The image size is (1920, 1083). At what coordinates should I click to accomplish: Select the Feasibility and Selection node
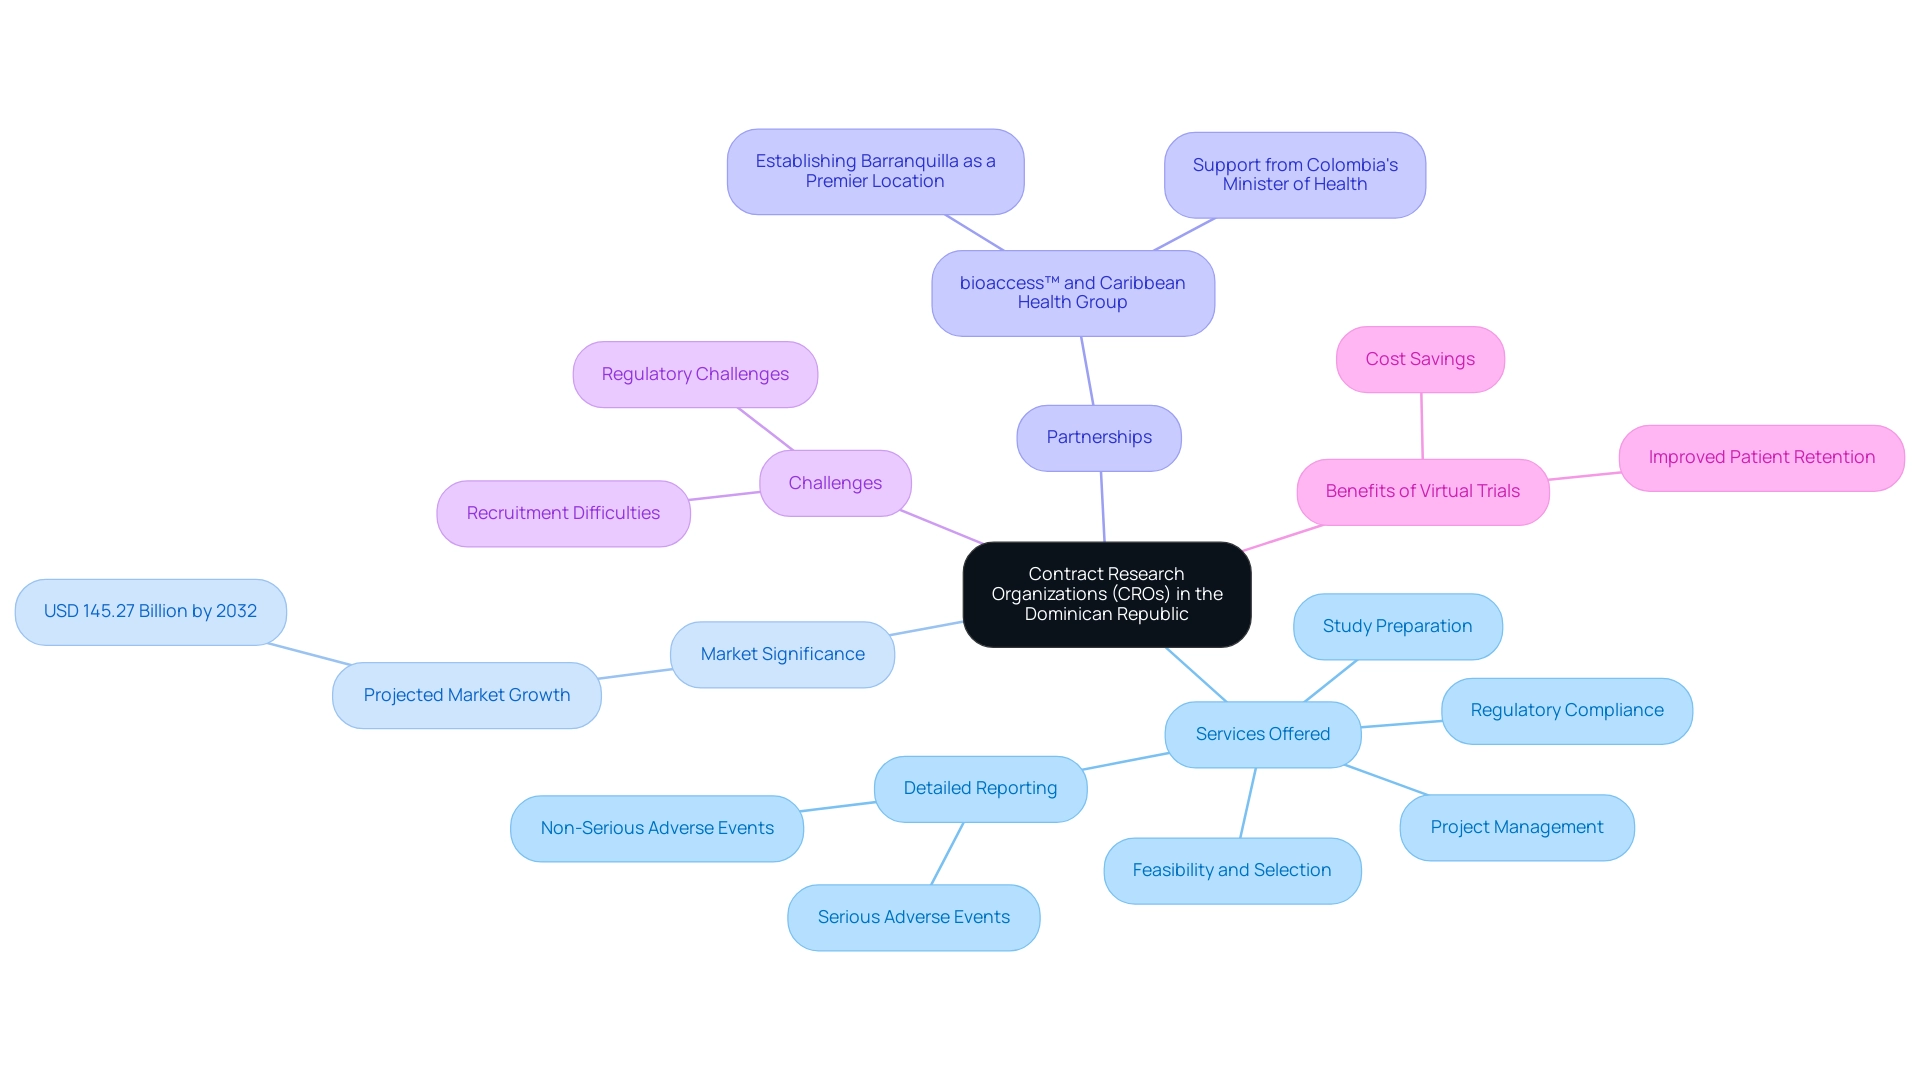click(x=1232, y=869)
